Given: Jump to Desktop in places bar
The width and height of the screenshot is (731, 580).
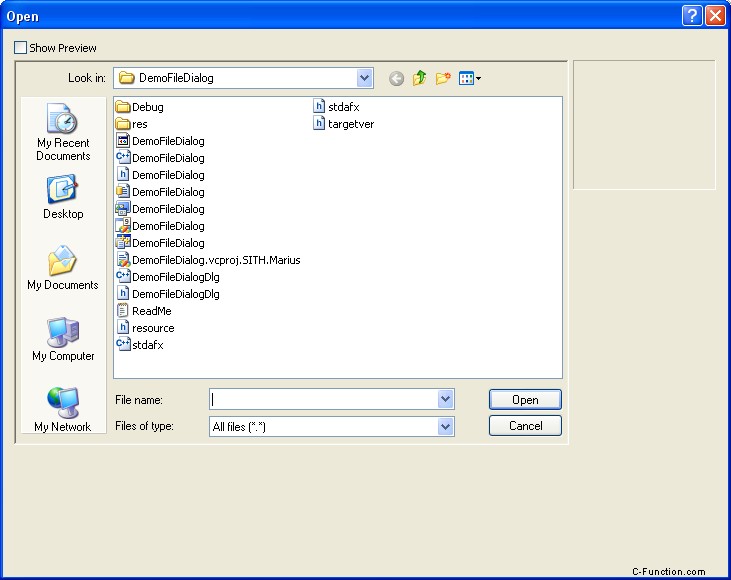Looking at the screenshot, I should point(63,197).
